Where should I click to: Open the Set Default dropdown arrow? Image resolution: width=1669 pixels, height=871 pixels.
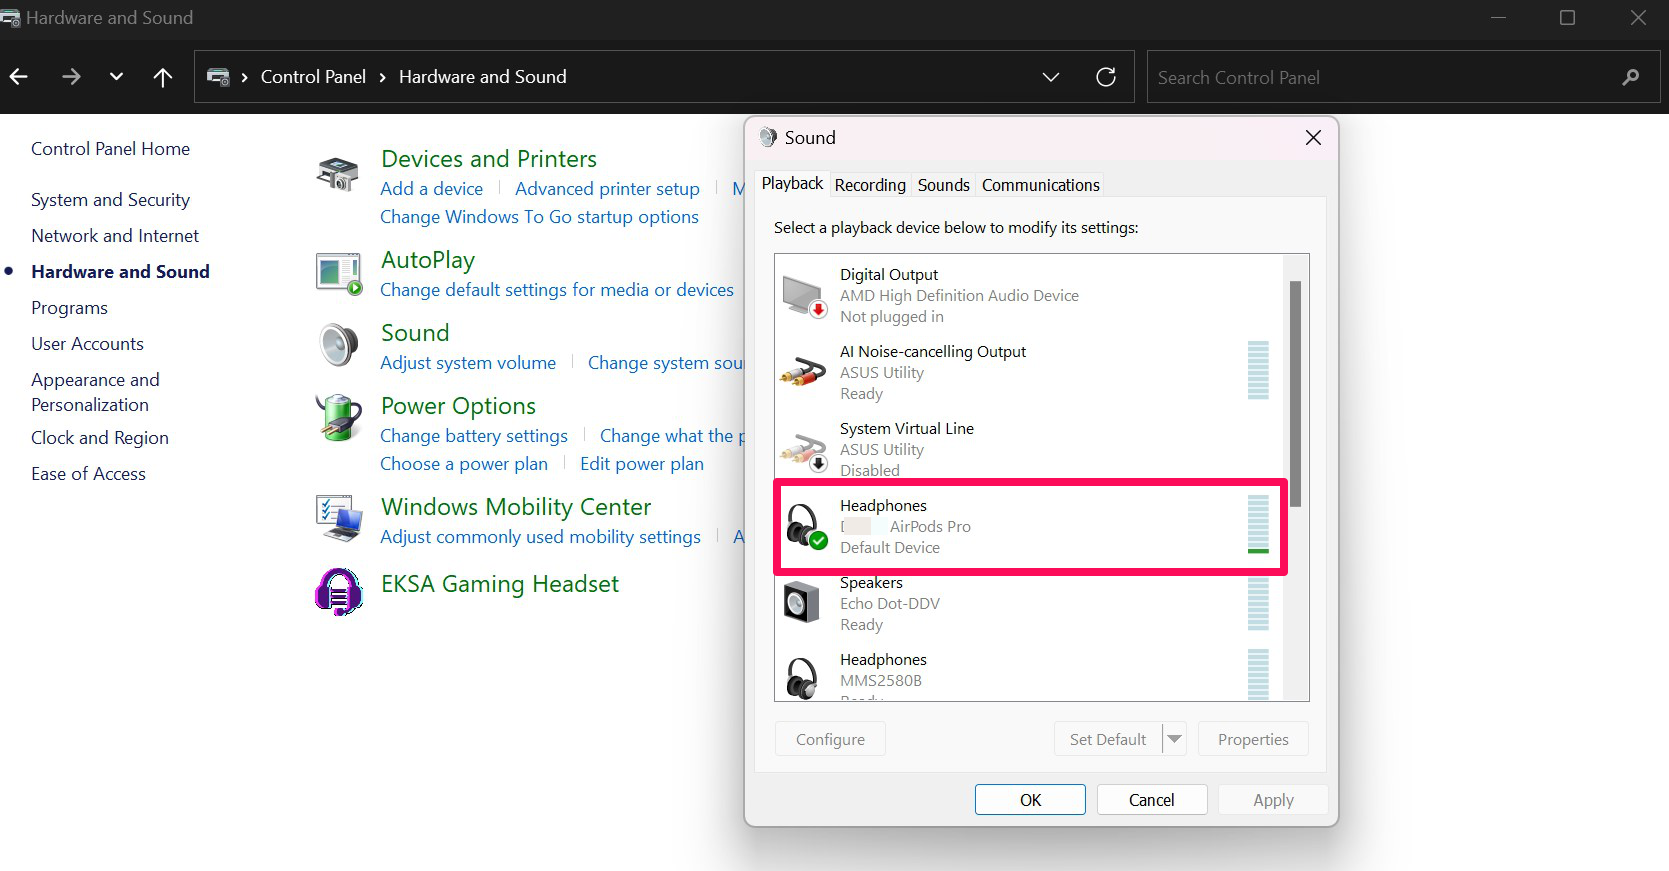(x=1175, y=740)
